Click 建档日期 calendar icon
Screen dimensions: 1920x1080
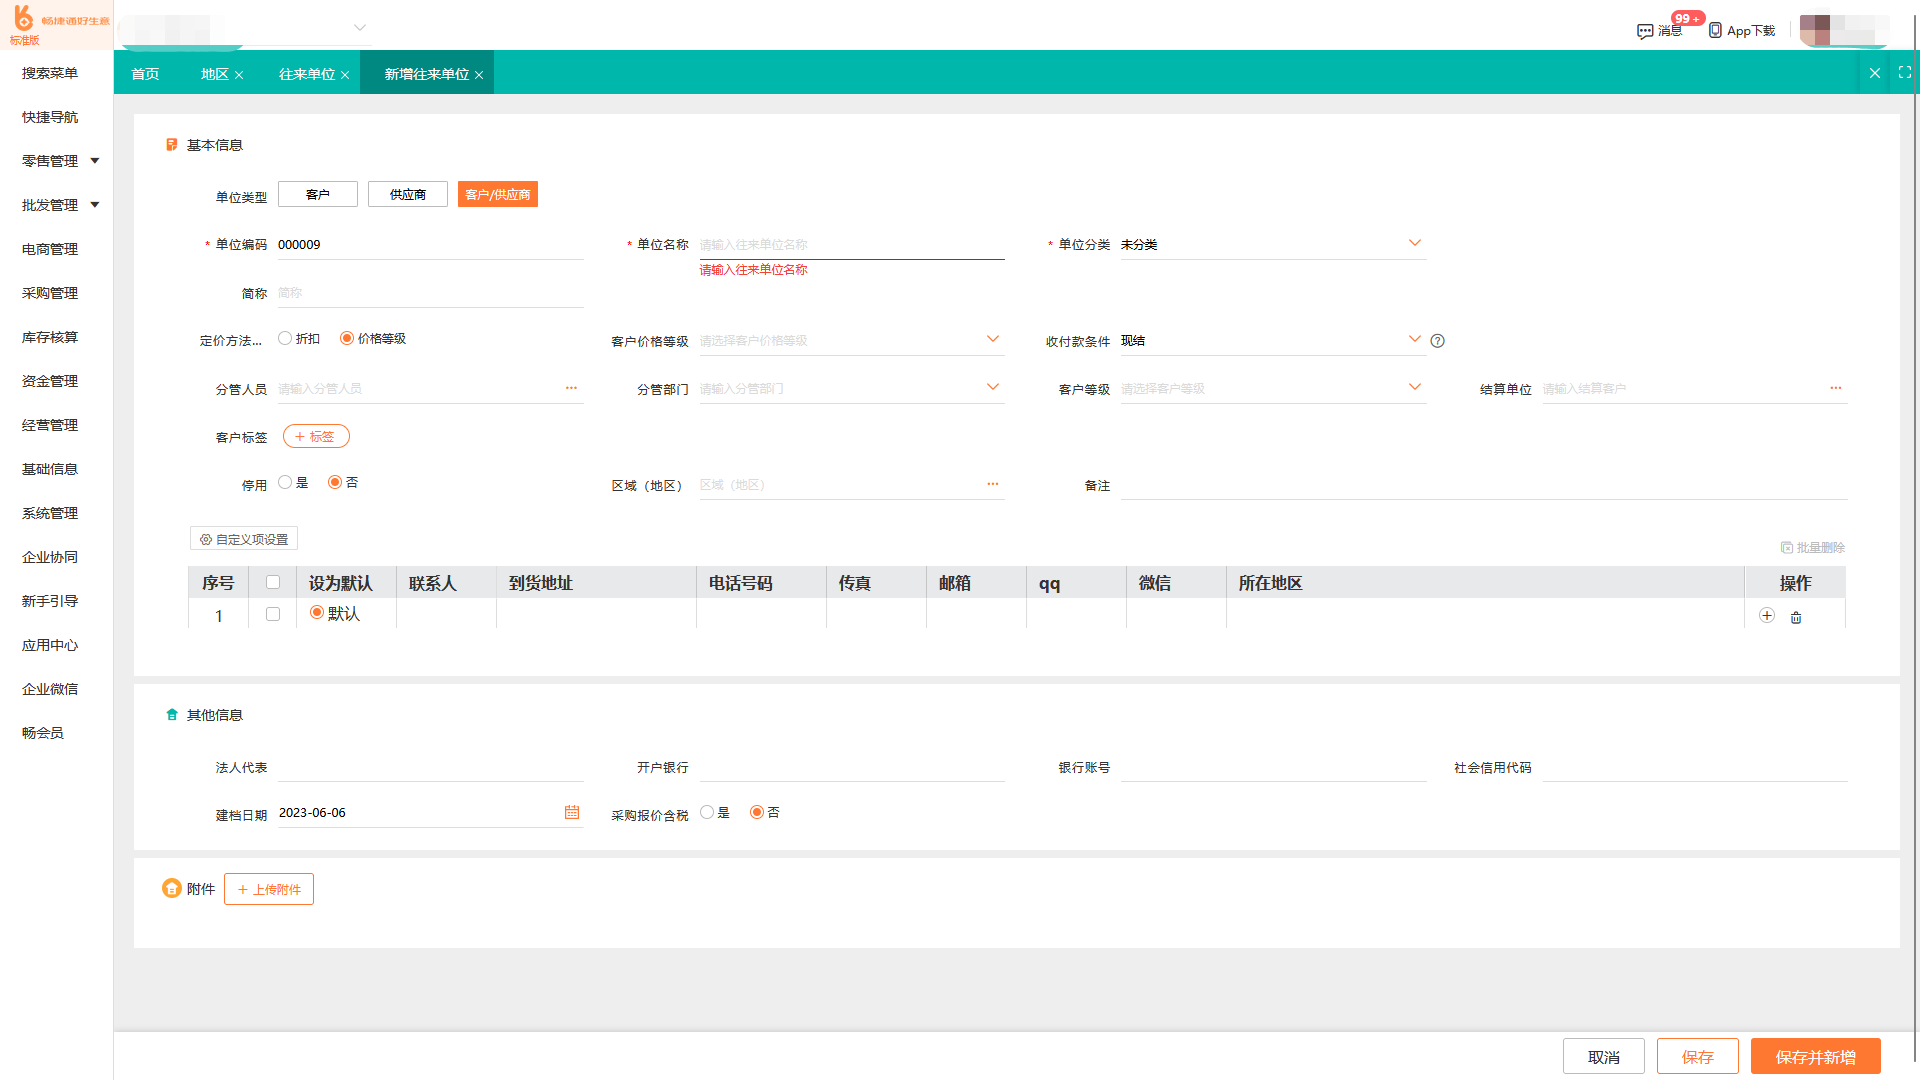point(572,812)
